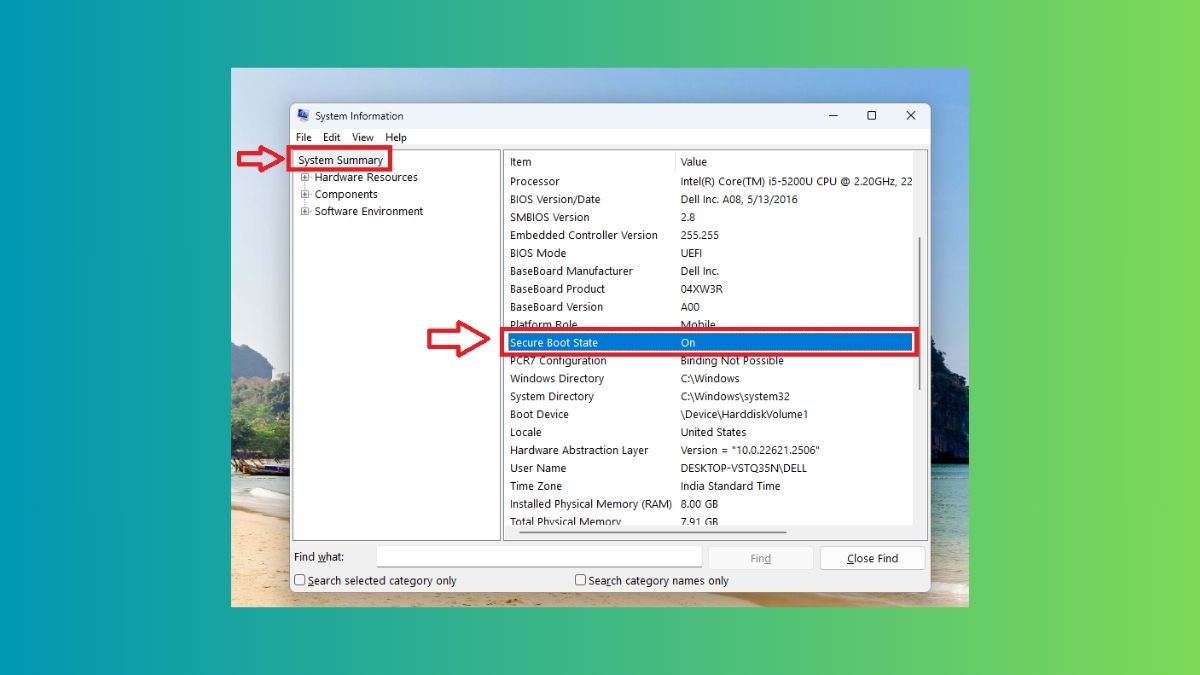
Task: Click inside the Find what input field
Action: 540,556
